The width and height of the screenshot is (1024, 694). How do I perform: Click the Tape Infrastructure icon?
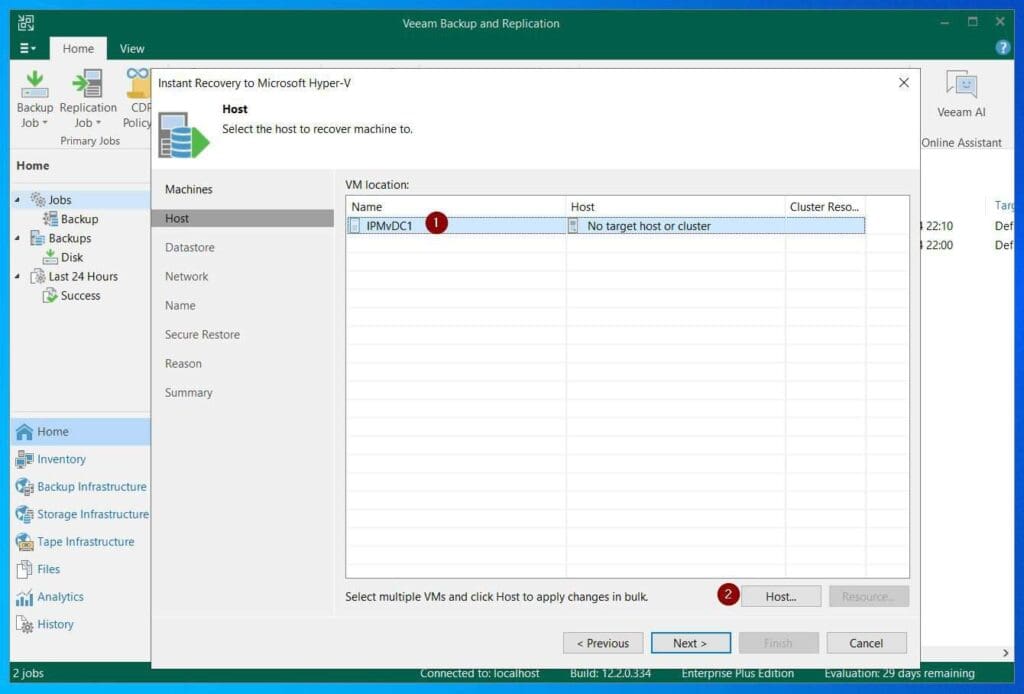click(x=24, y=541)
